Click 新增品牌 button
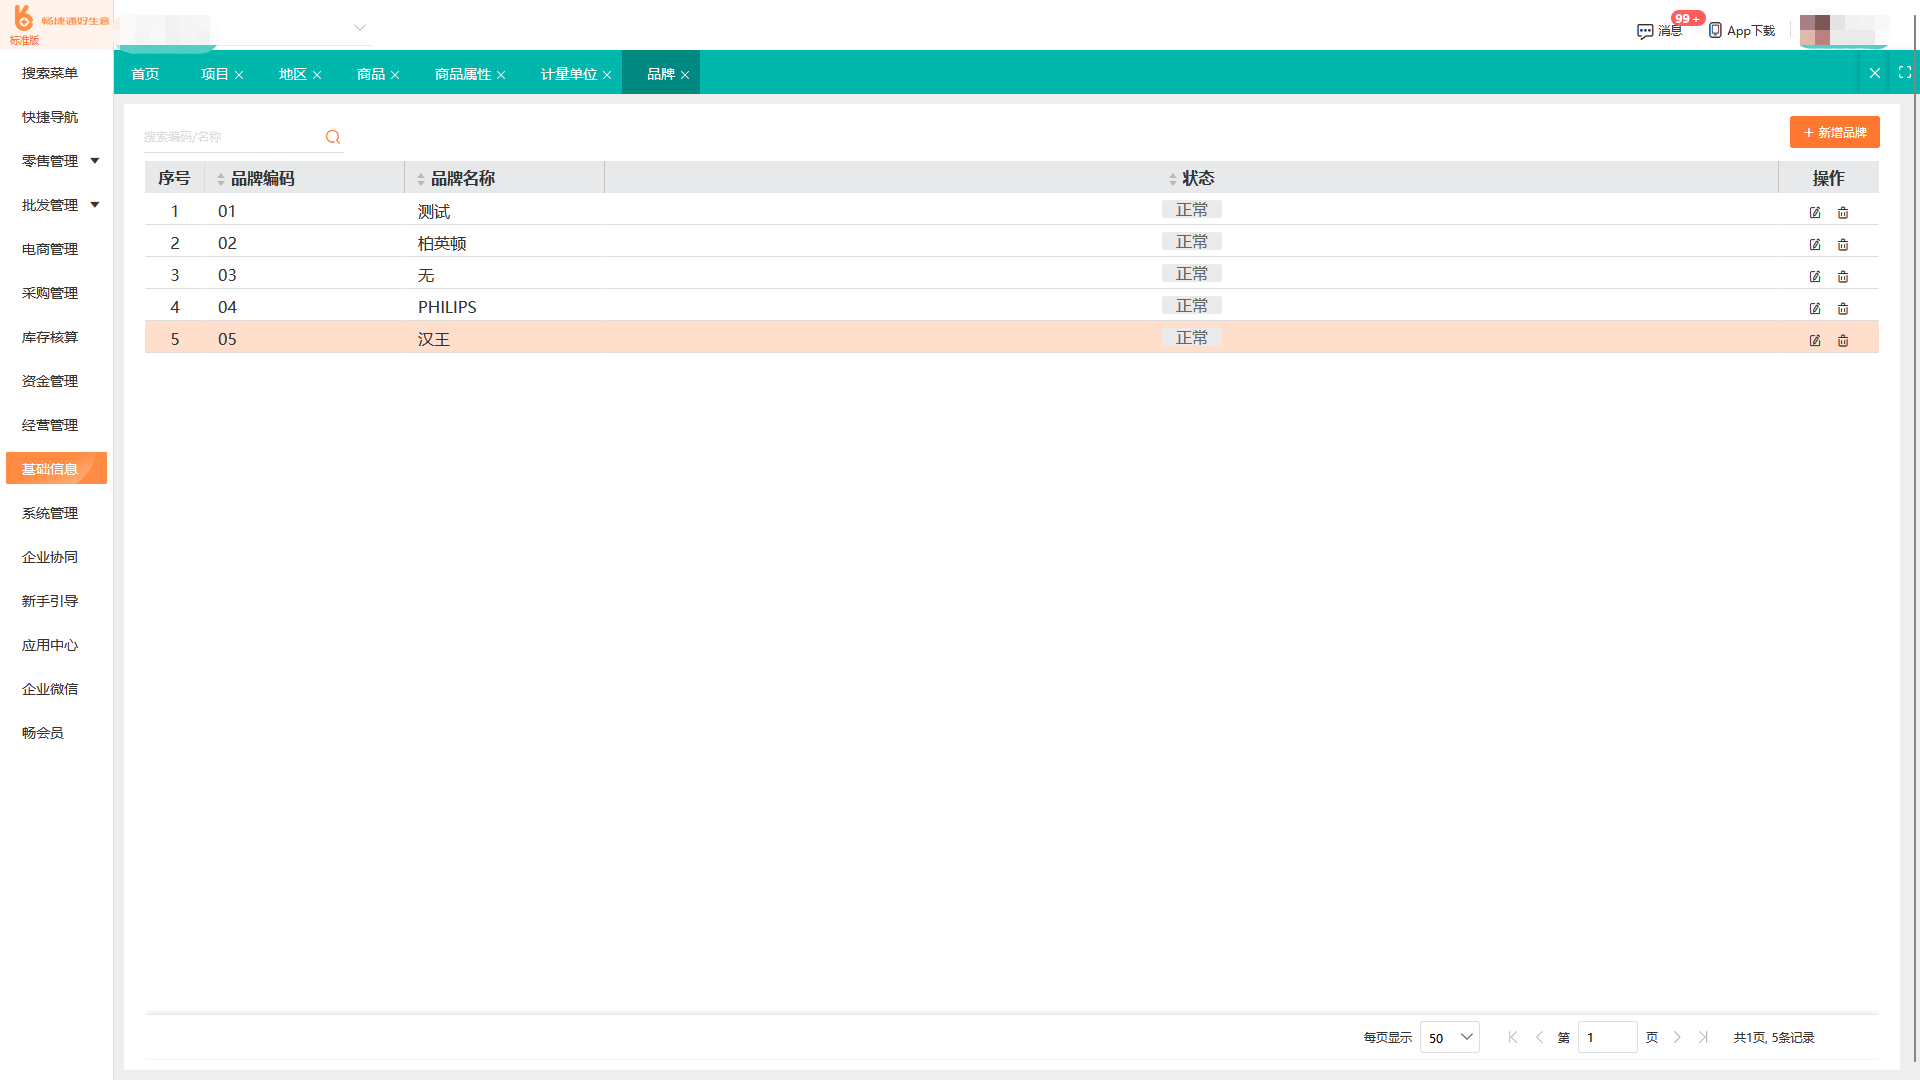 [1834, 132]
